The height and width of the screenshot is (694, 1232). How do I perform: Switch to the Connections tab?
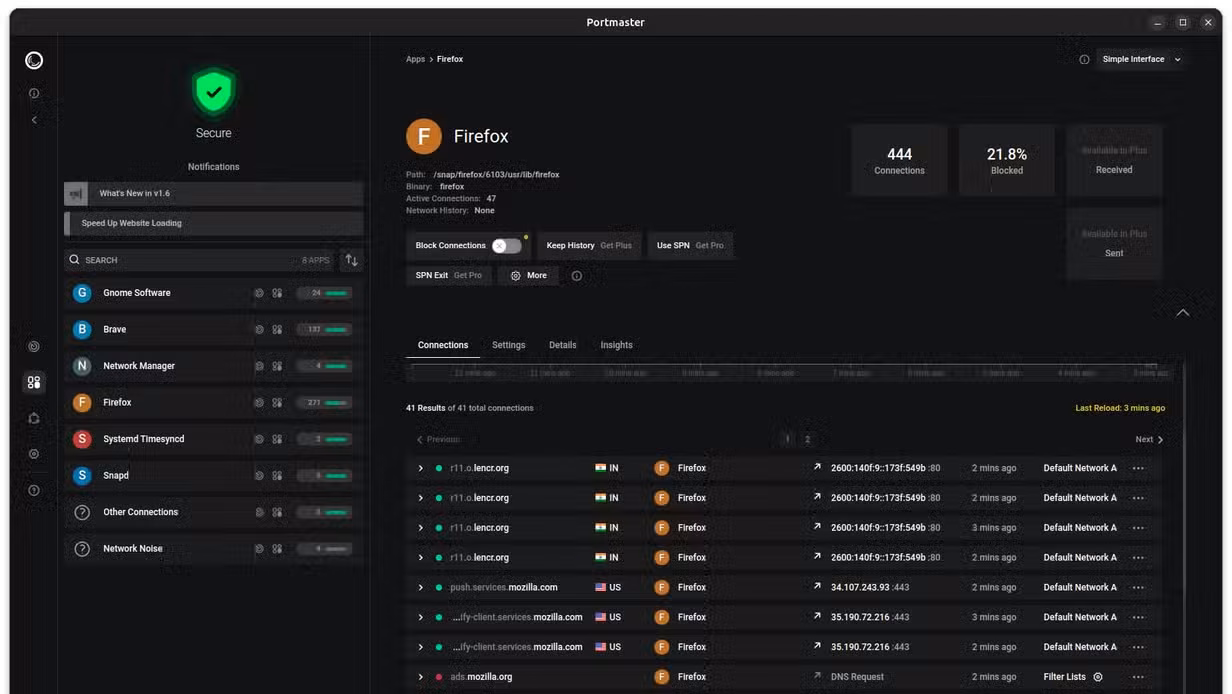tap(443, 345)
